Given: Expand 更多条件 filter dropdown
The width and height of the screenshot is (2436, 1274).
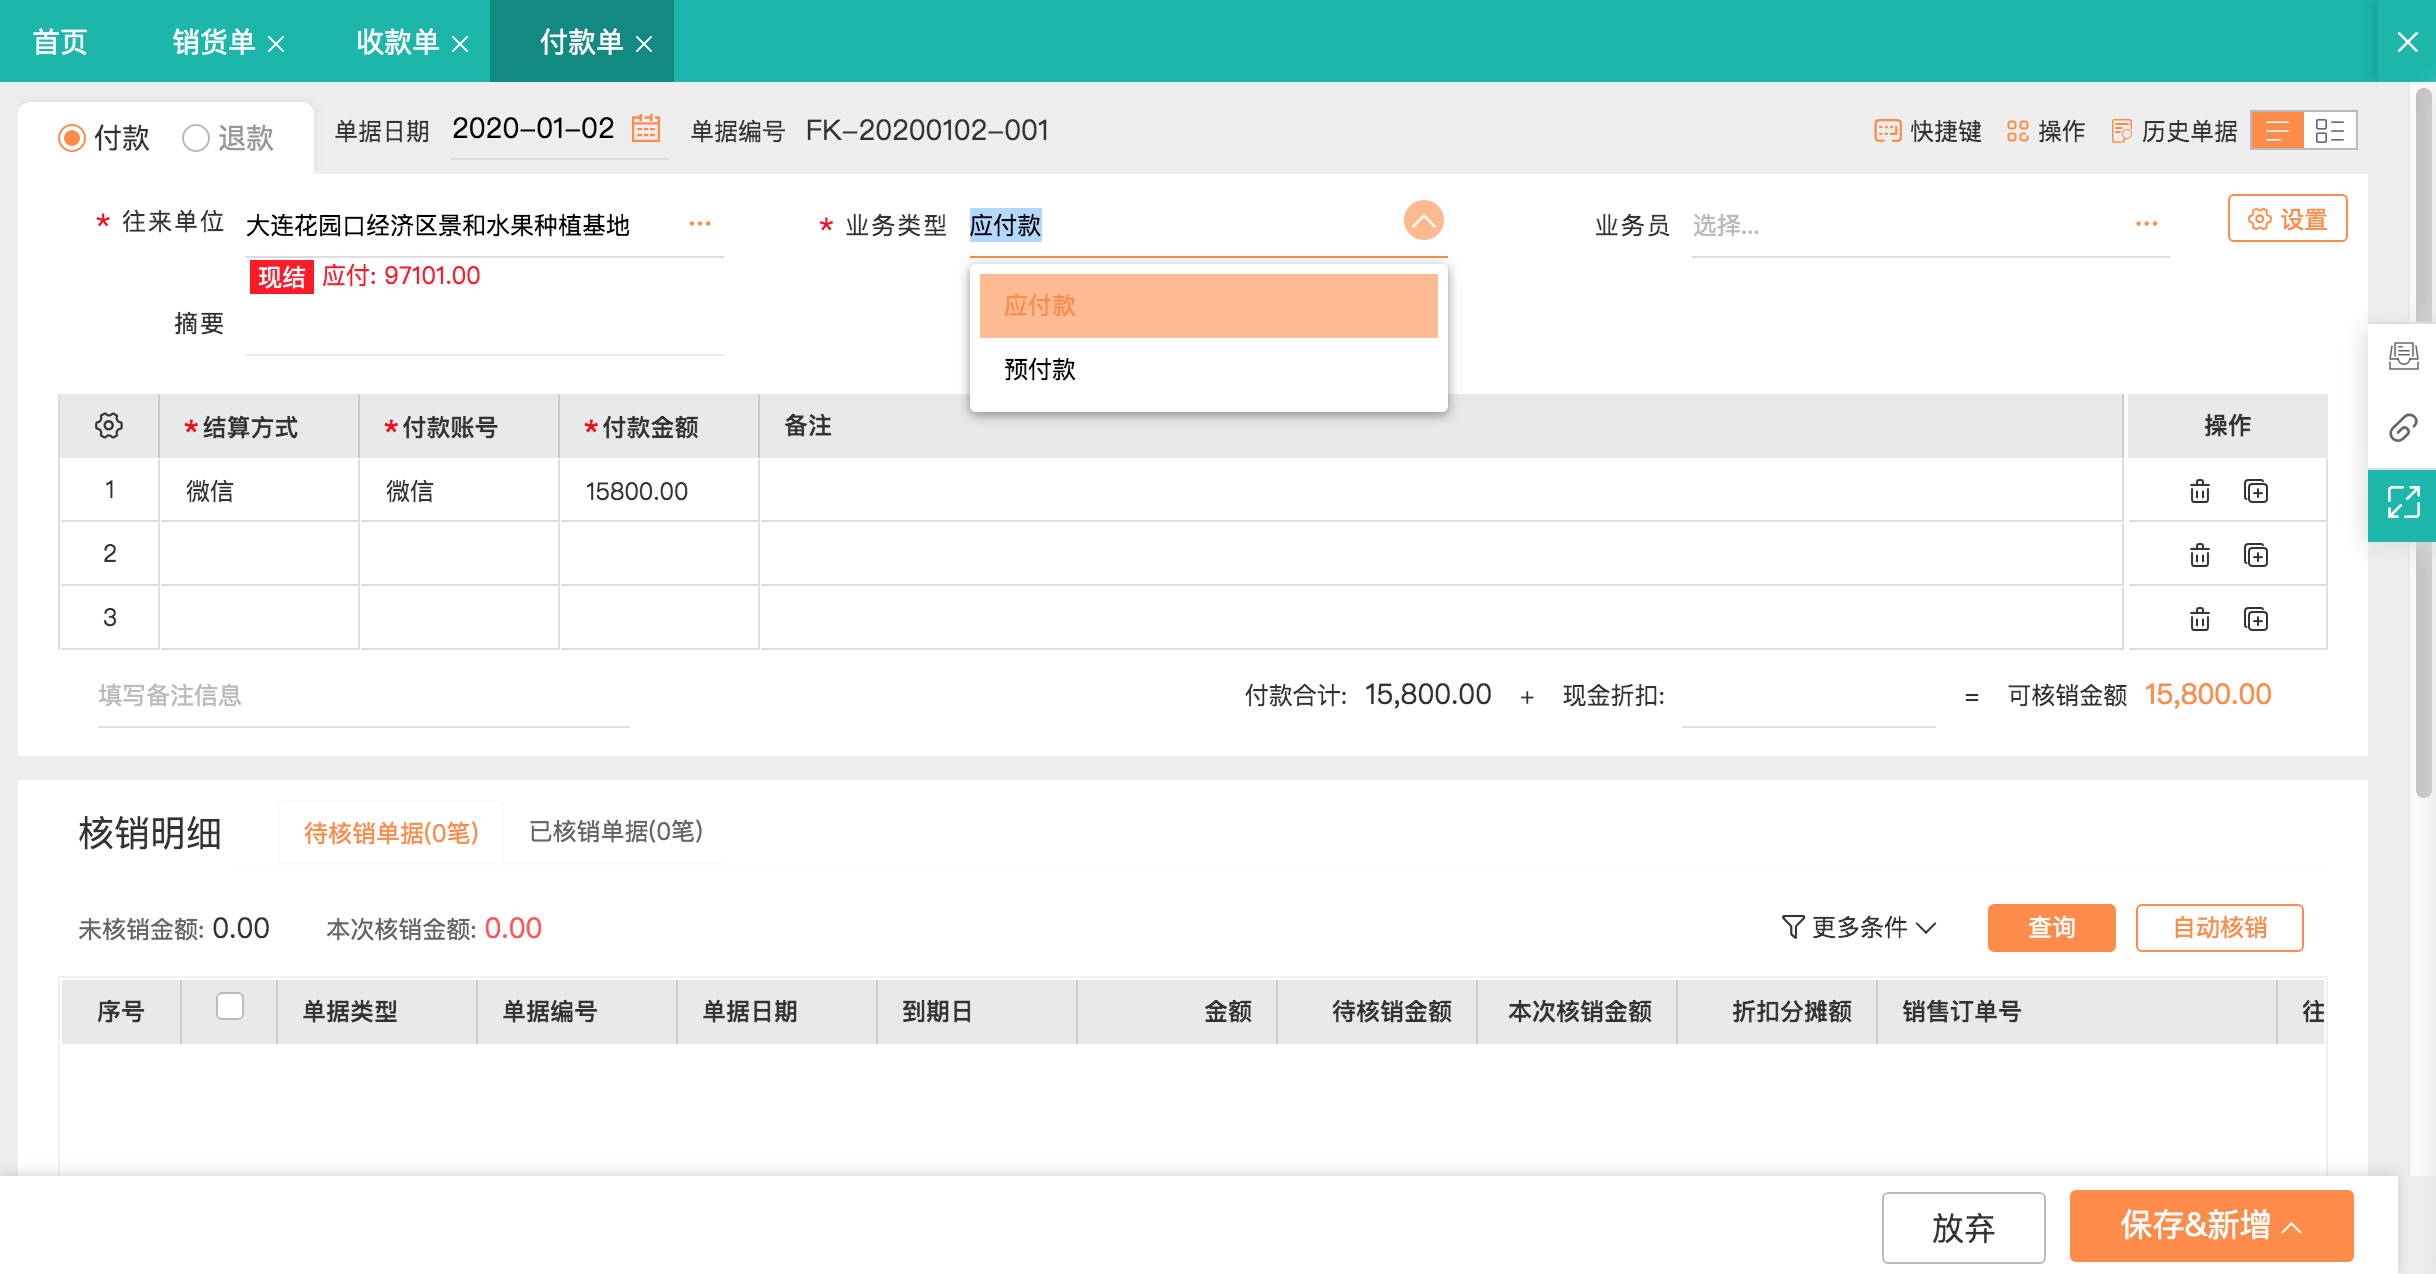Looking at the screenshot, I should [1861, 928].
